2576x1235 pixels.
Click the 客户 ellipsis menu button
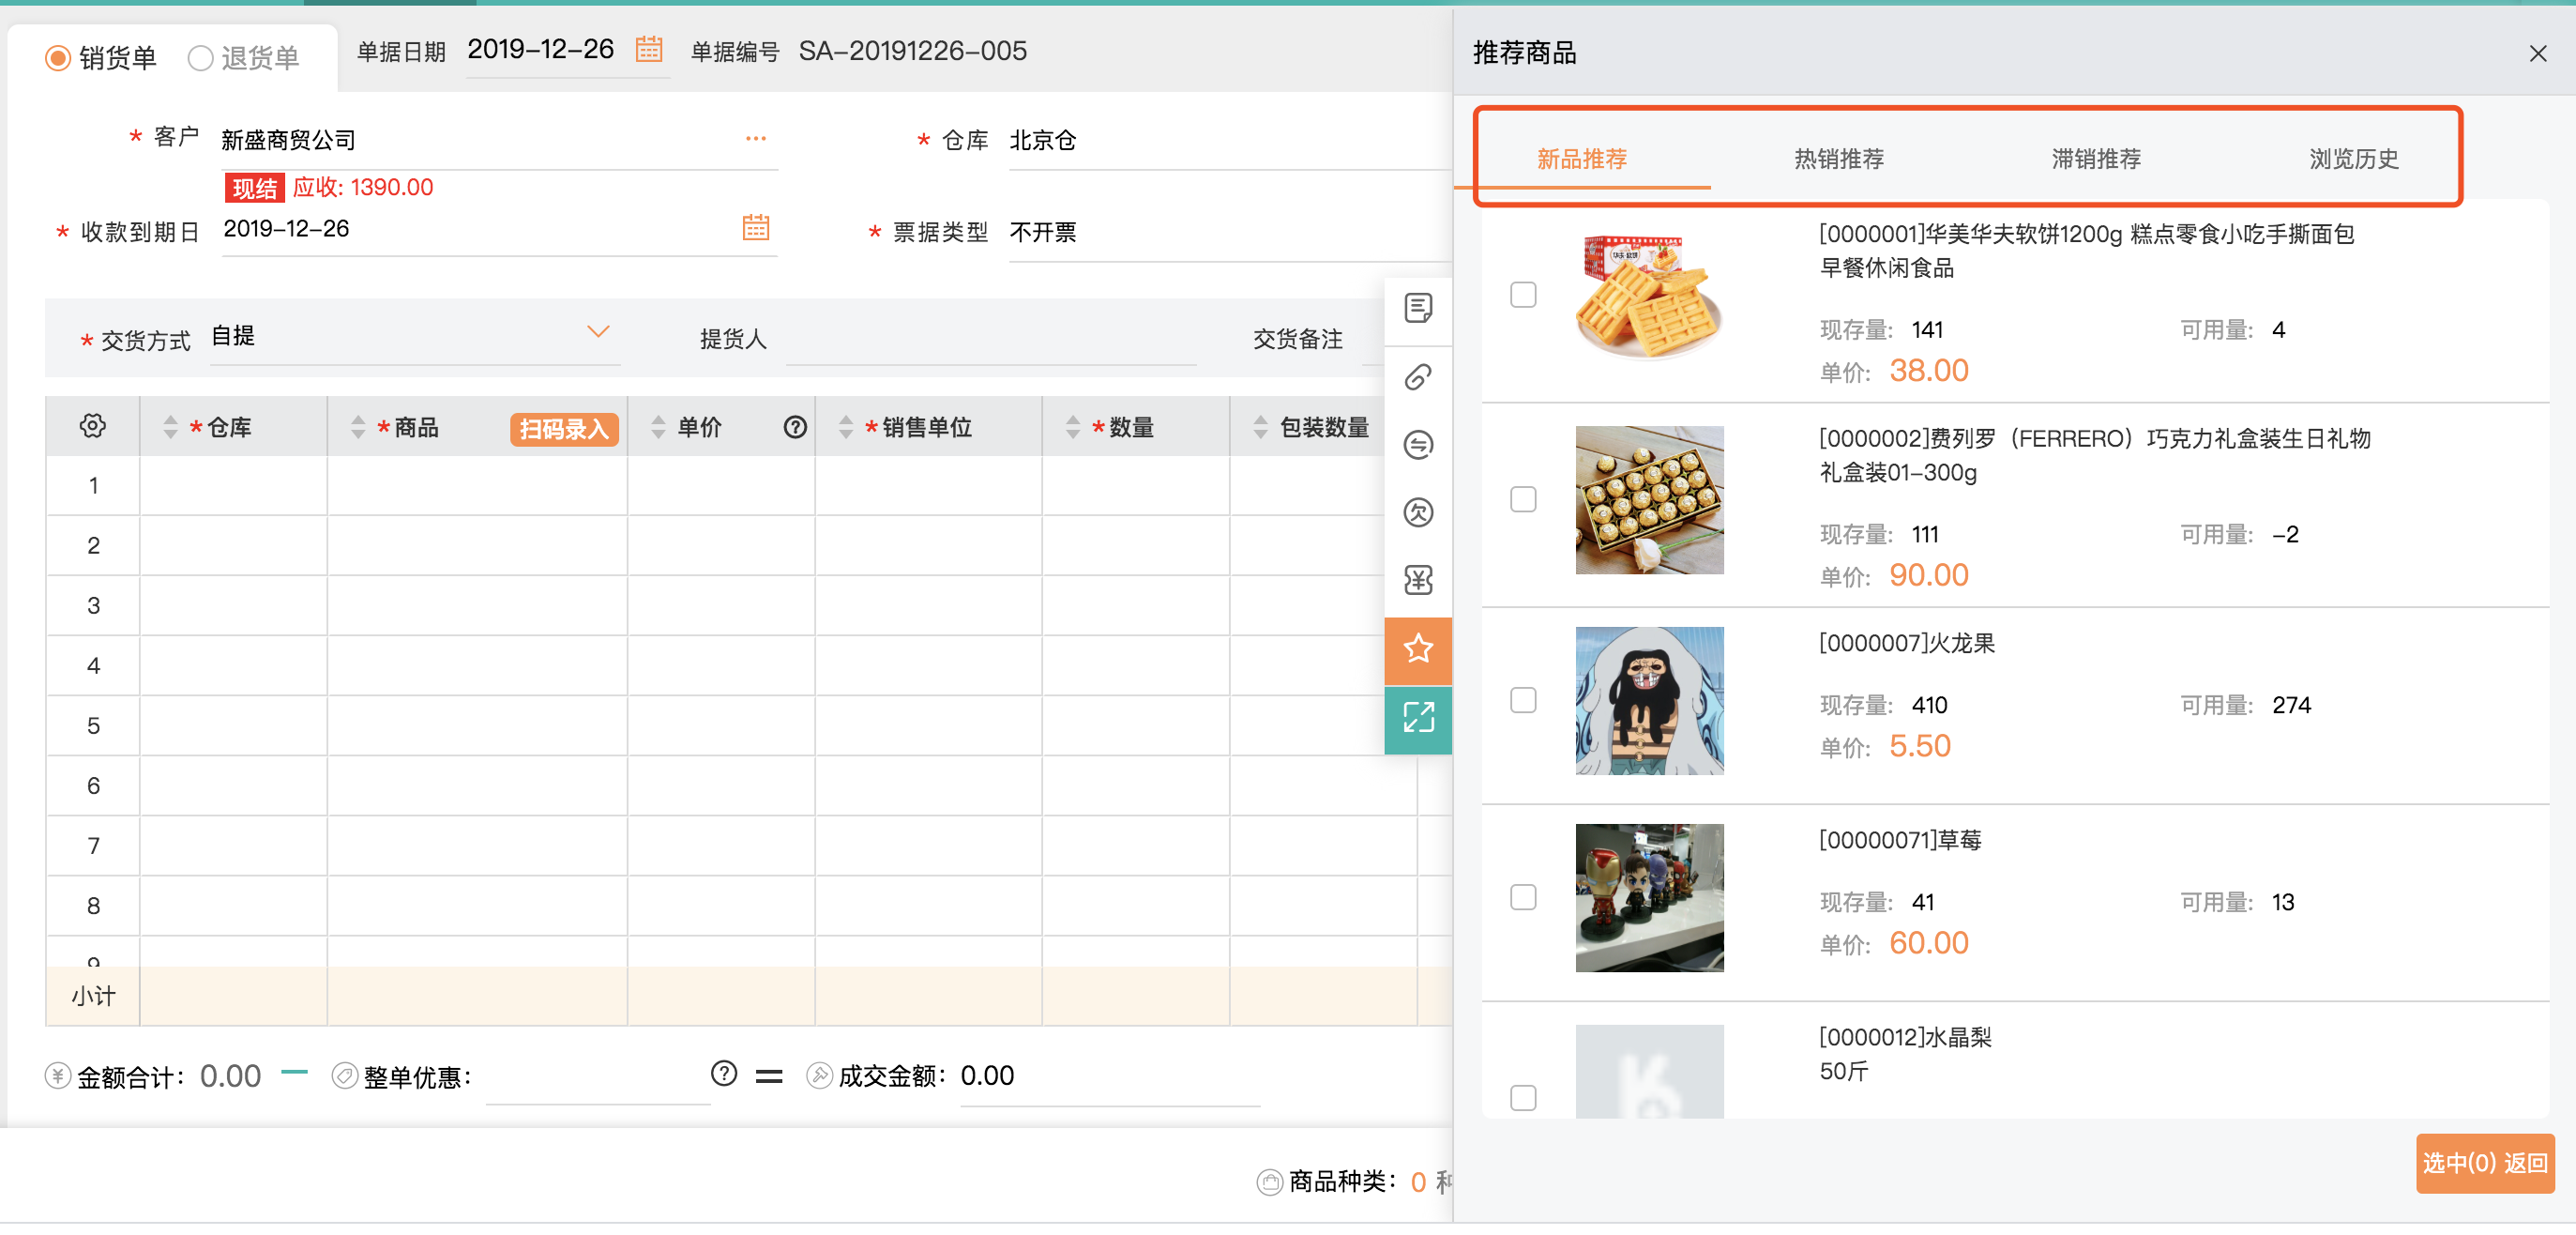tap(757, 138)
